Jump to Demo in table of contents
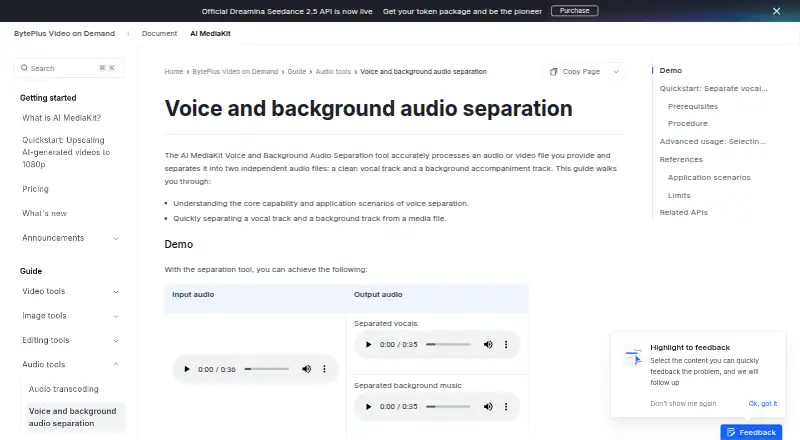Image resolution: width=800 pixels, height=440 pixels. click(x=670, y=70)
